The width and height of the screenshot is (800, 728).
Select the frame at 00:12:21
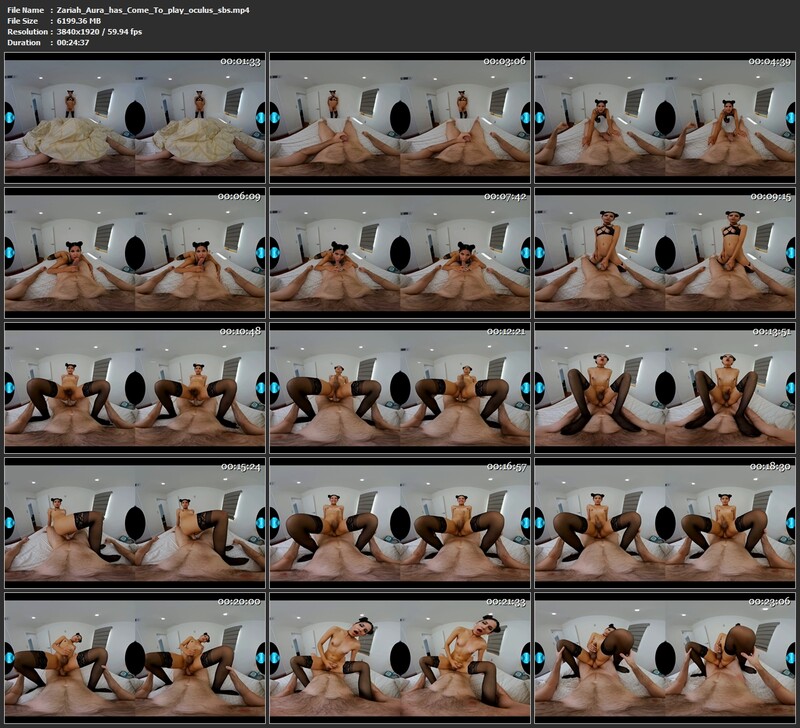coord(400,387)
